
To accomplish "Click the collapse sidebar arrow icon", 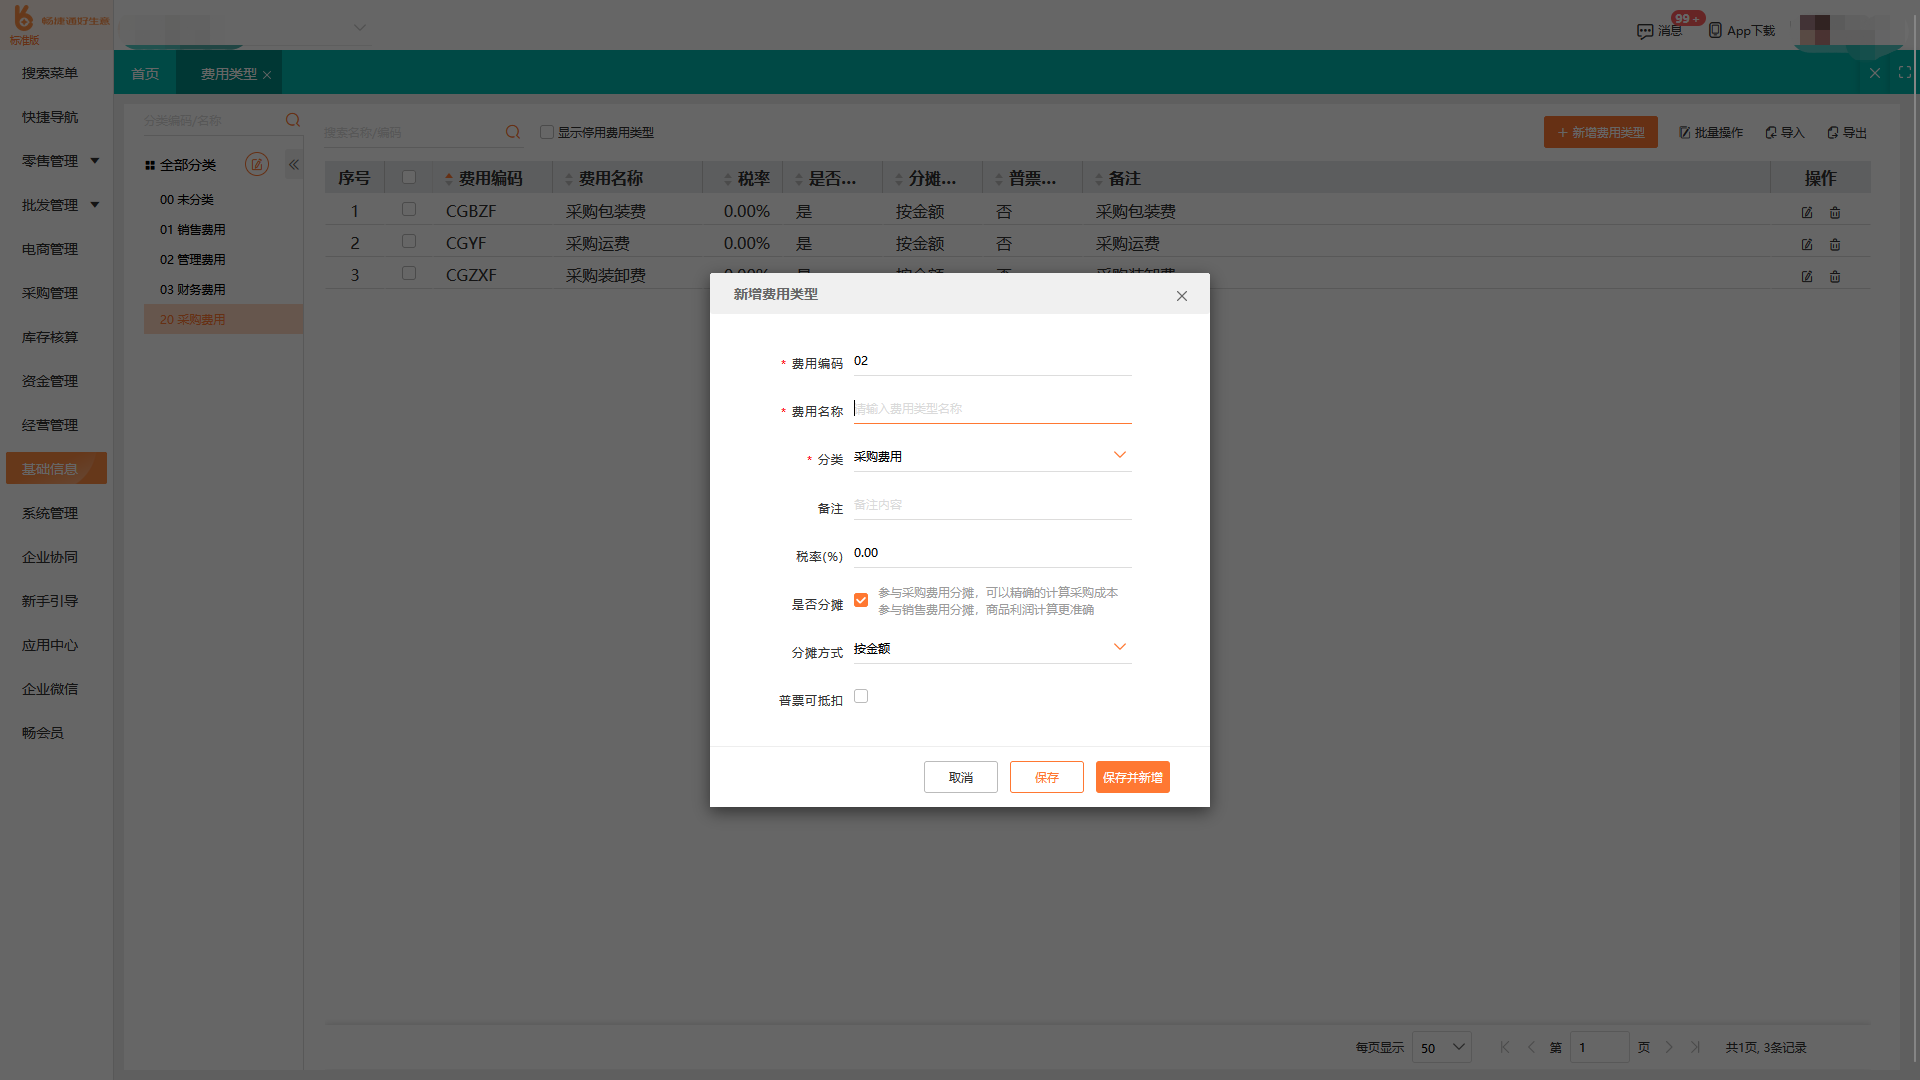I will (x=294, y=165).
